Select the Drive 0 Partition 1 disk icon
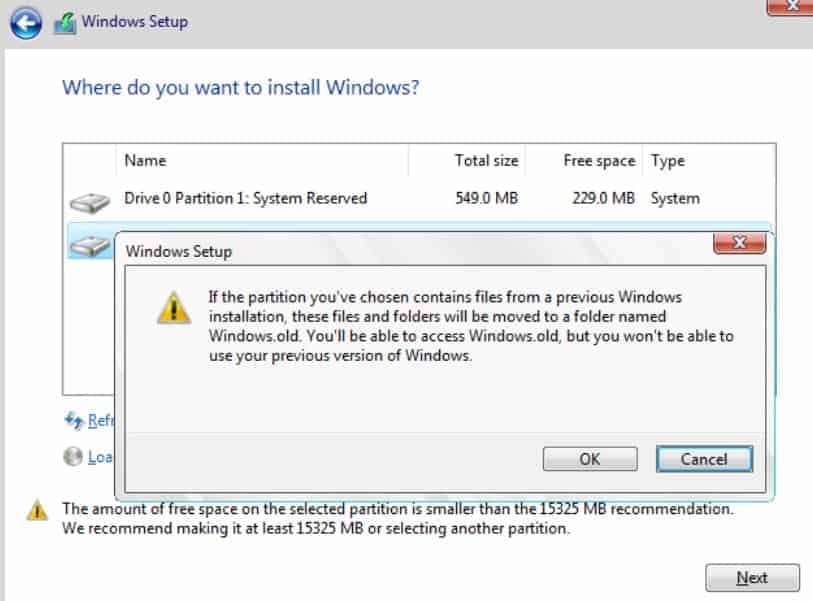Viewport: 813px width, 601px height. (90, 203)
